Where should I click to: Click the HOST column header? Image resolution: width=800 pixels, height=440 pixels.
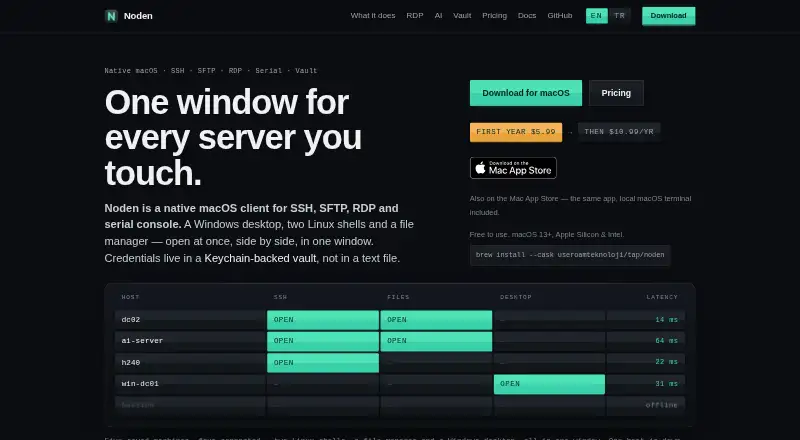[x=131, y=297]
